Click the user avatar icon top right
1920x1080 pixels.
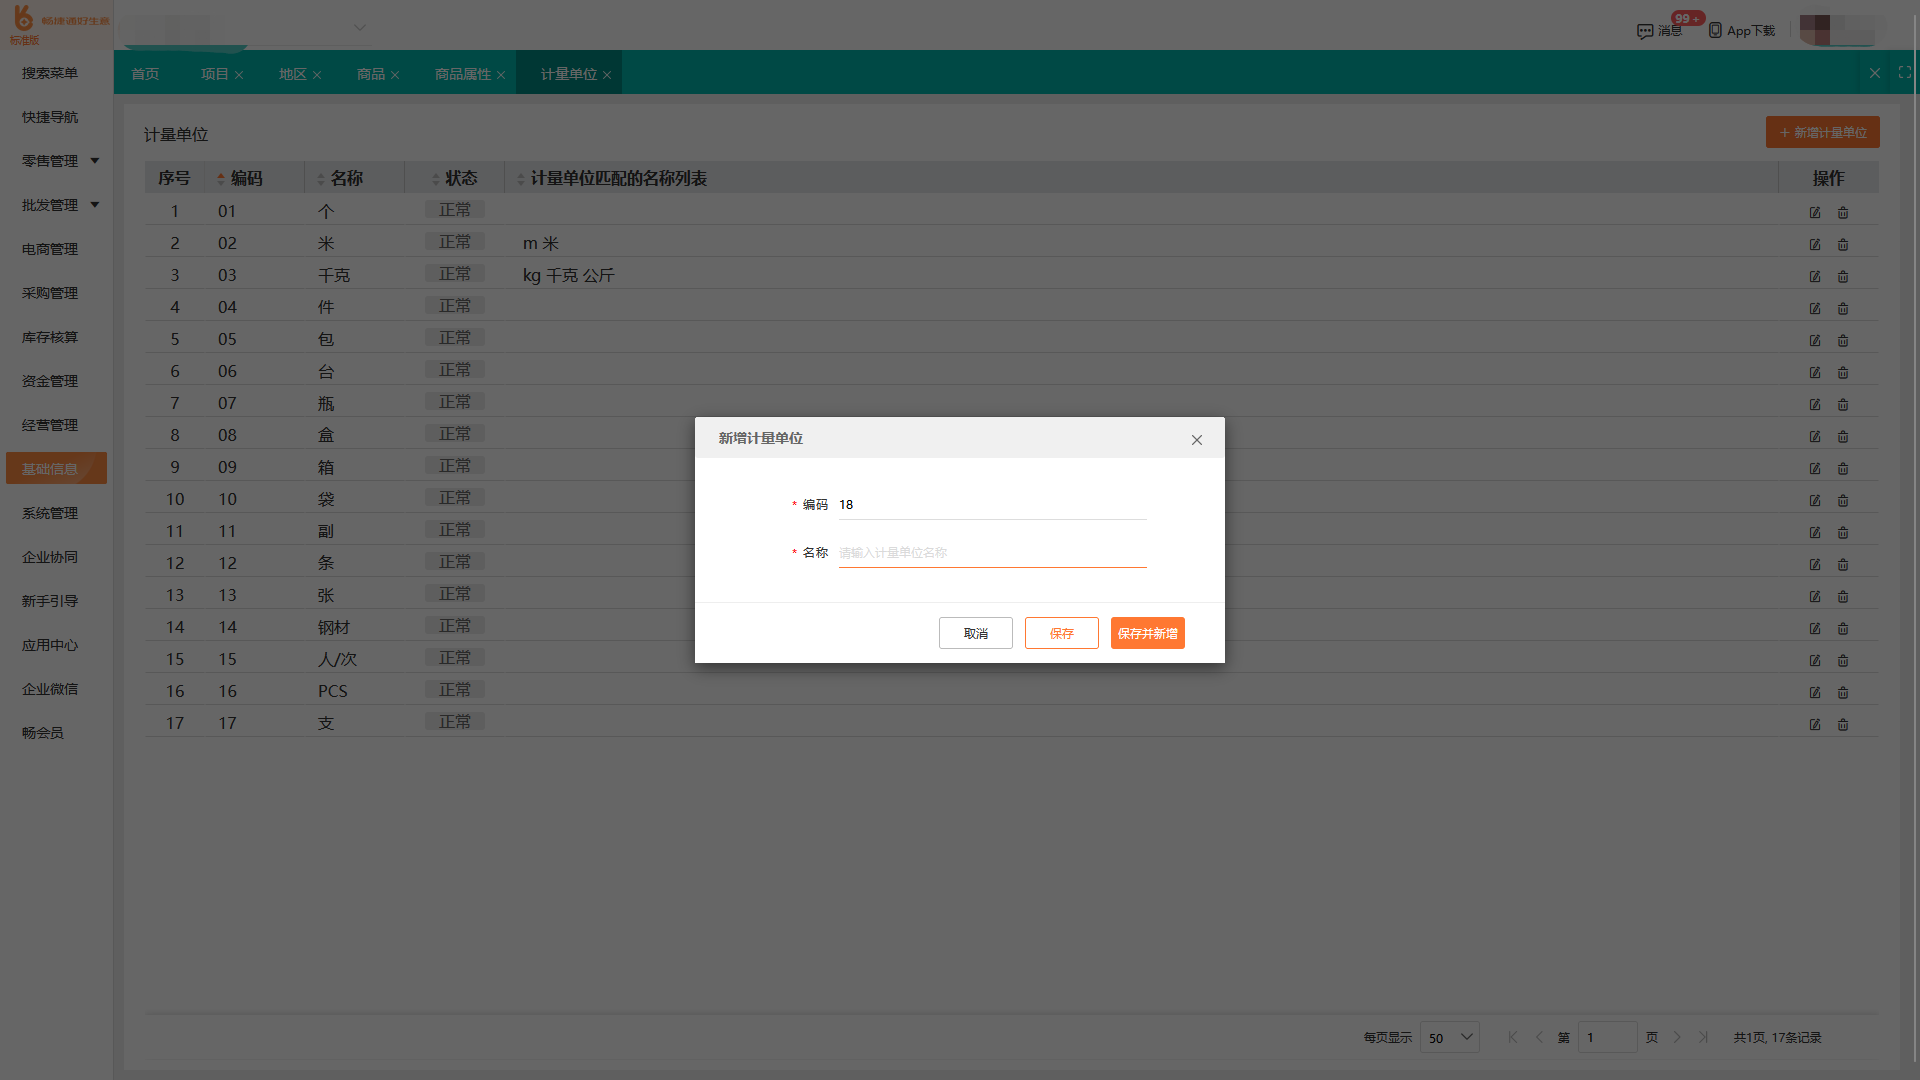[x=1817, y=29]
